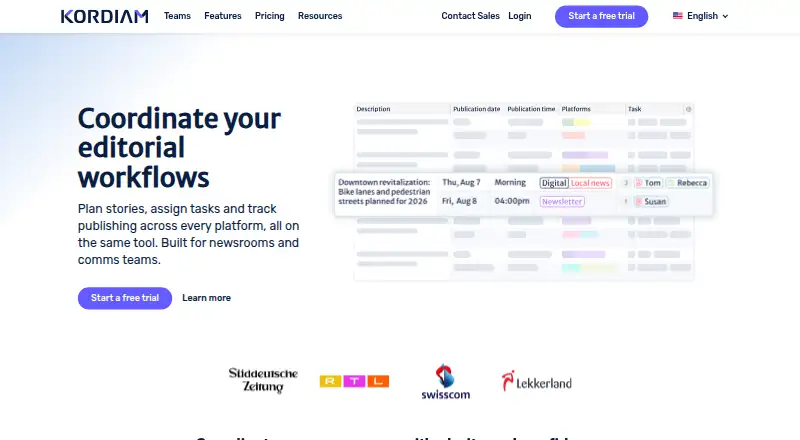Screen dimensions: 800x440
Task: Click the Lekkerland logo
Action: coord(537,381)
